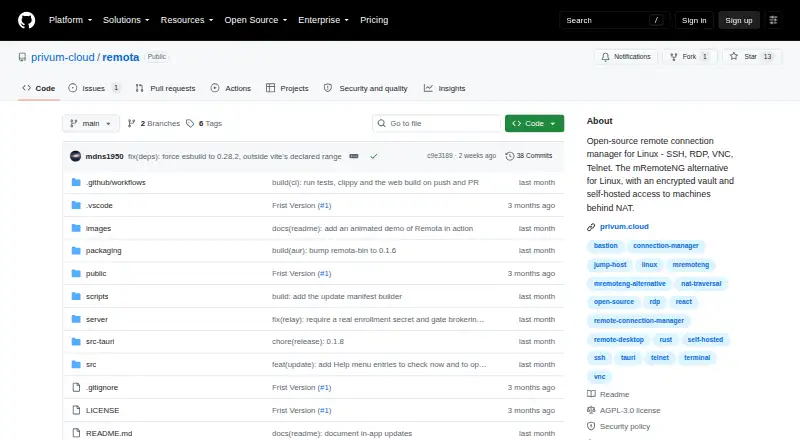This screenshot has width=800, height=440.
Task: Select the mremoteng-alternative topic tag
Action: coord(630,283)
